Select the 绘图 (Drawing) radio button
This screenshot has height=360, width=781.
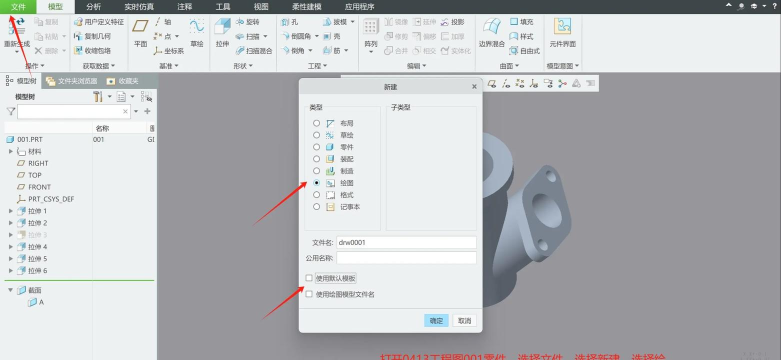tap(316, 183)
